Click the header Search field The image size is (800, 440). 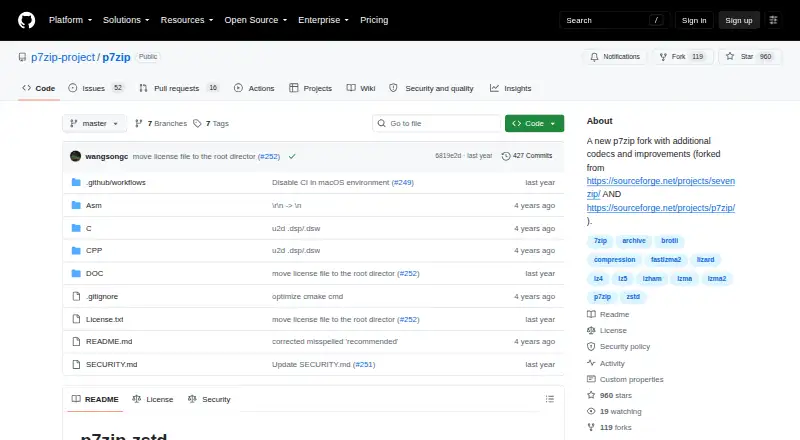(x=614, y=20)
